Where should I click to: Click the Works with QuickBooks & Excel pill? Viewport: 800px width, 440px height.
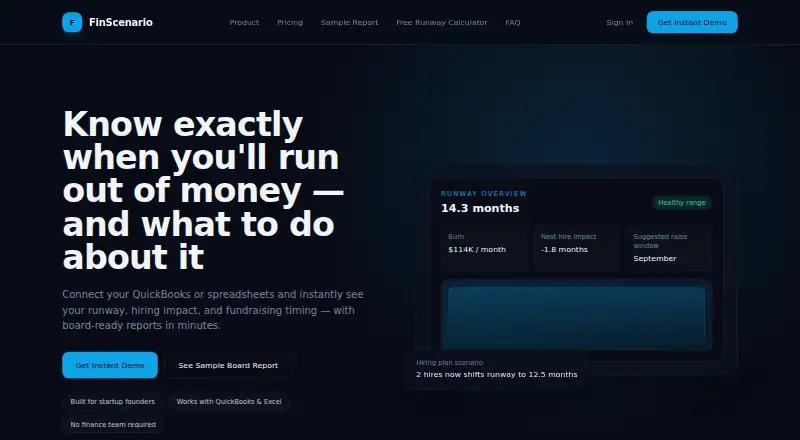click(229, 402)
